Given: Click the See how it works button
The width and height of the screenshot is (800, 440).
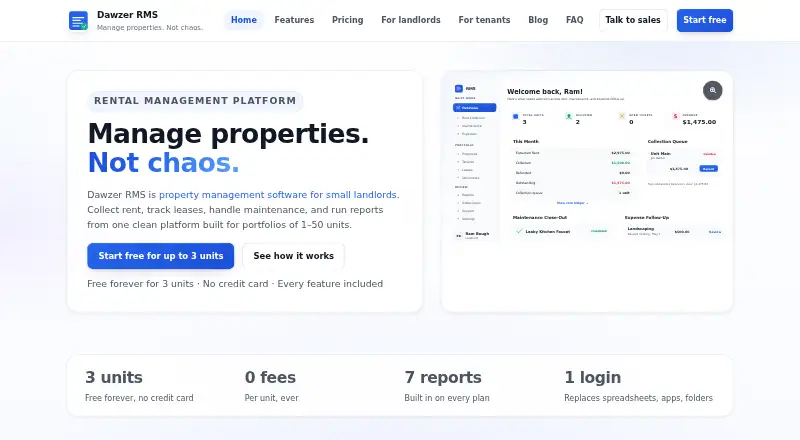Looking at the screenshot, I should [x=293, y=256].
